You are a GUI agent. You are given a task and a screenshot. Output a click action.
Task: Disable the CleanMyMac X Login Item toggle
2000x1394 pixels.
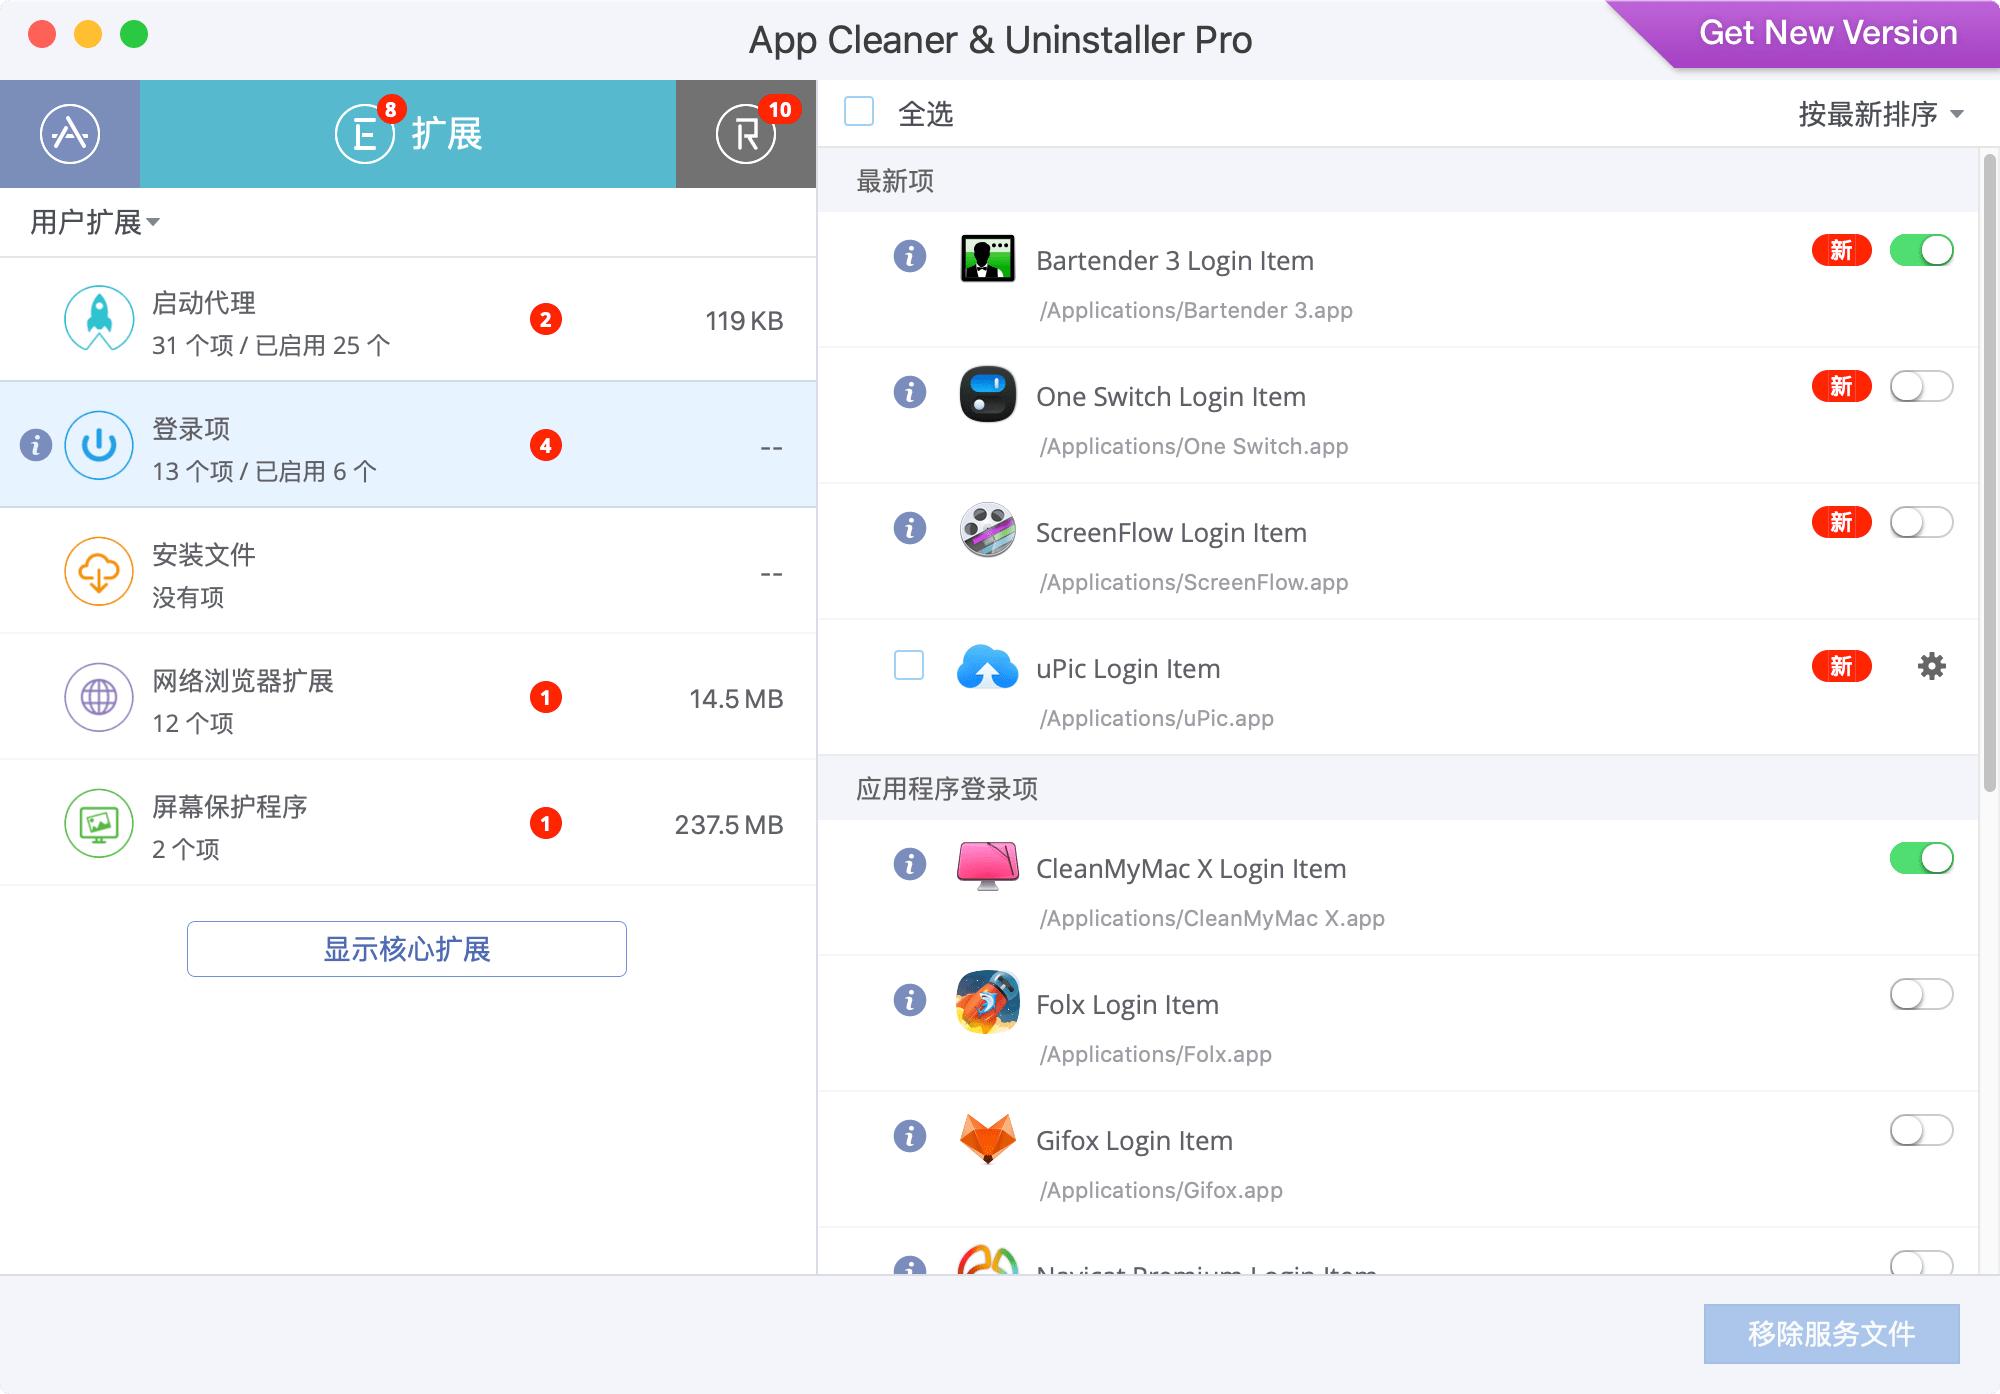(1921, 858)
